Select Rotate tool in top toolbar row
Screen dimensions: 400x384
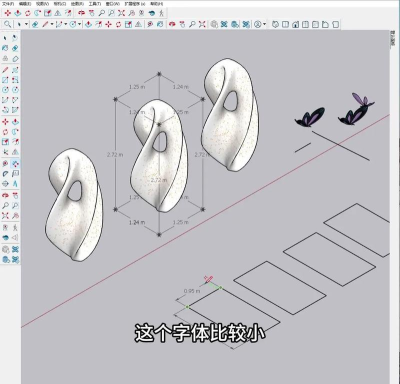click(28, 13)
